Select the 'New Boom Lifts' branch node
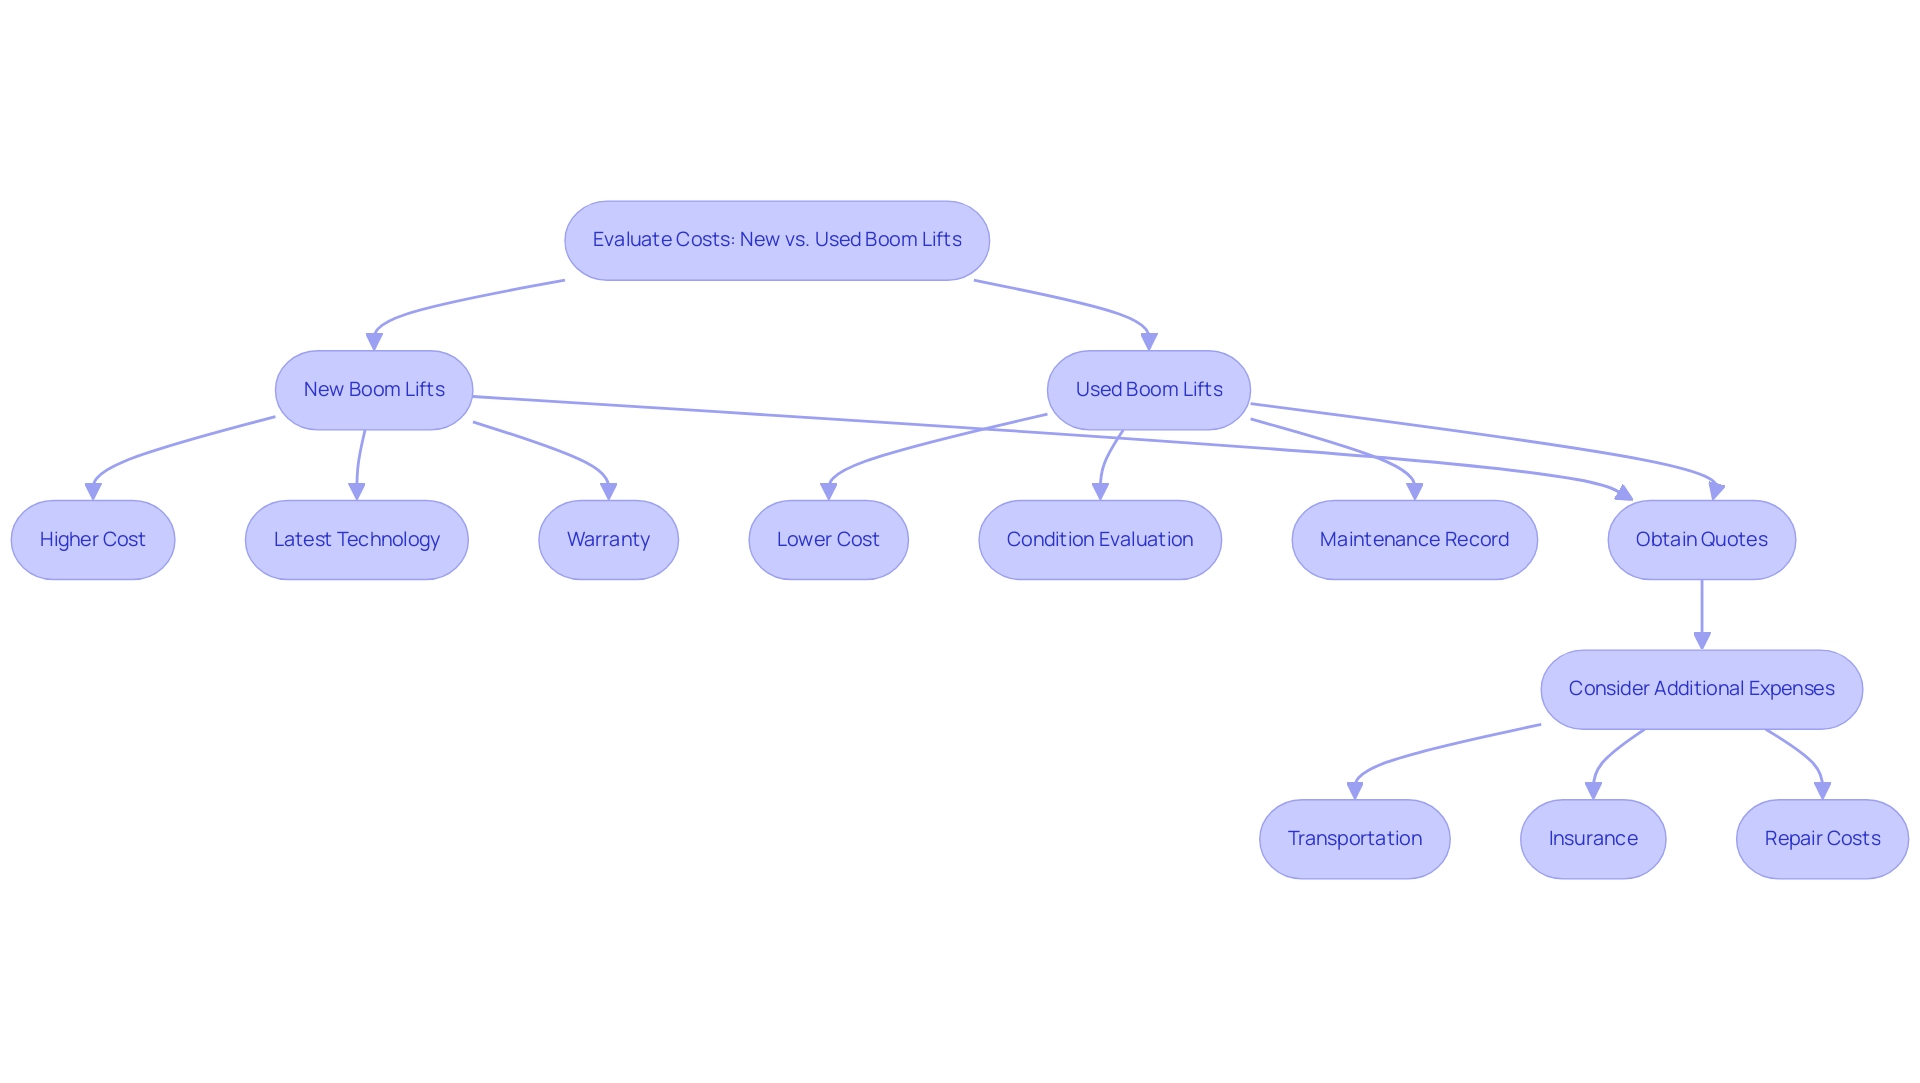 375,387
